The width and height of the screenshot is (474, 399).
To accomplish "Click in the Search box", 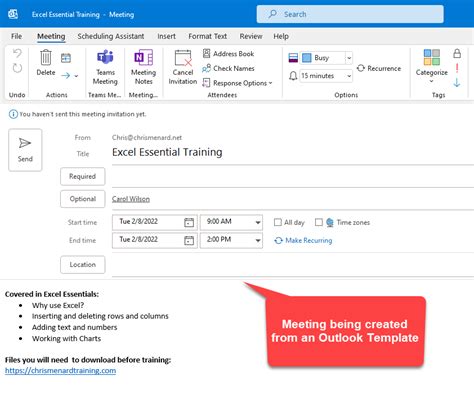I will pos(350,14).
